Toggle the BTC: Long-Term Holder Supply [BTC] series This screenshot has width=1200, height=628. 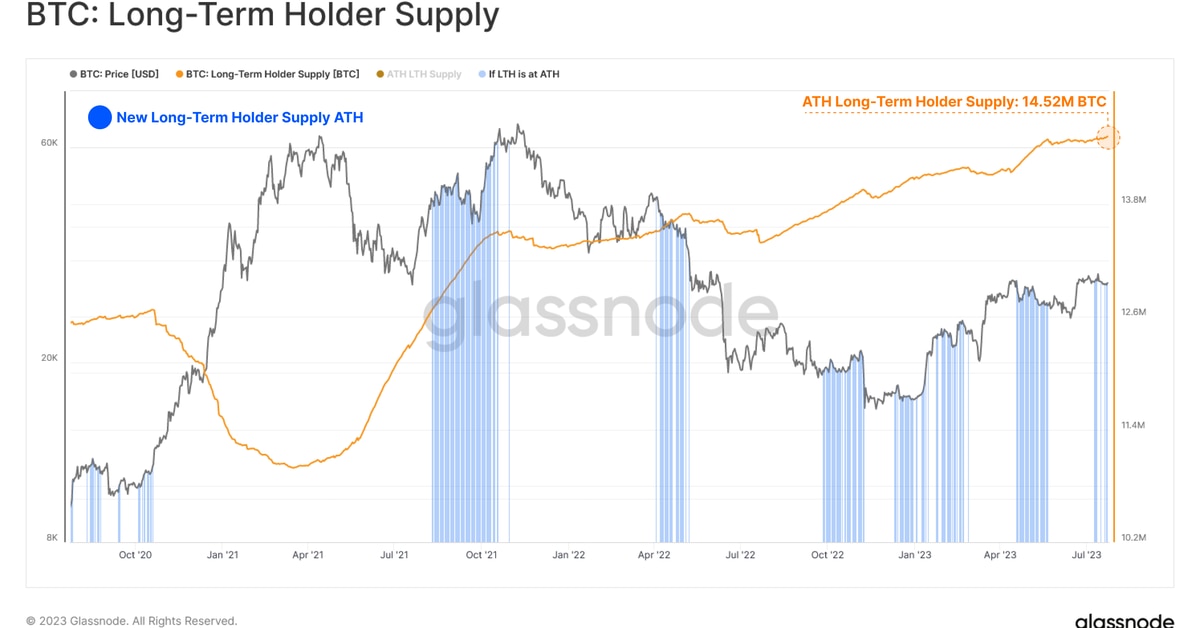point(273,74)
